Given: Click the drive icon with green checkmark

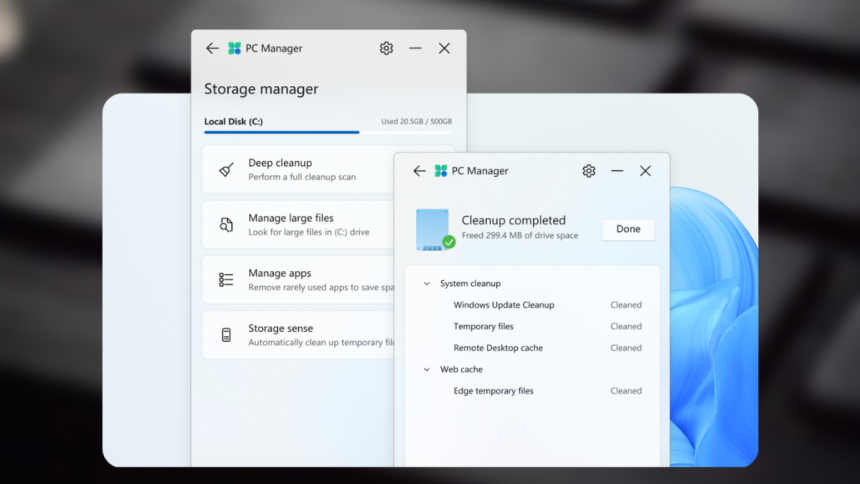Looking at the screenshot, I should [435, 229].
